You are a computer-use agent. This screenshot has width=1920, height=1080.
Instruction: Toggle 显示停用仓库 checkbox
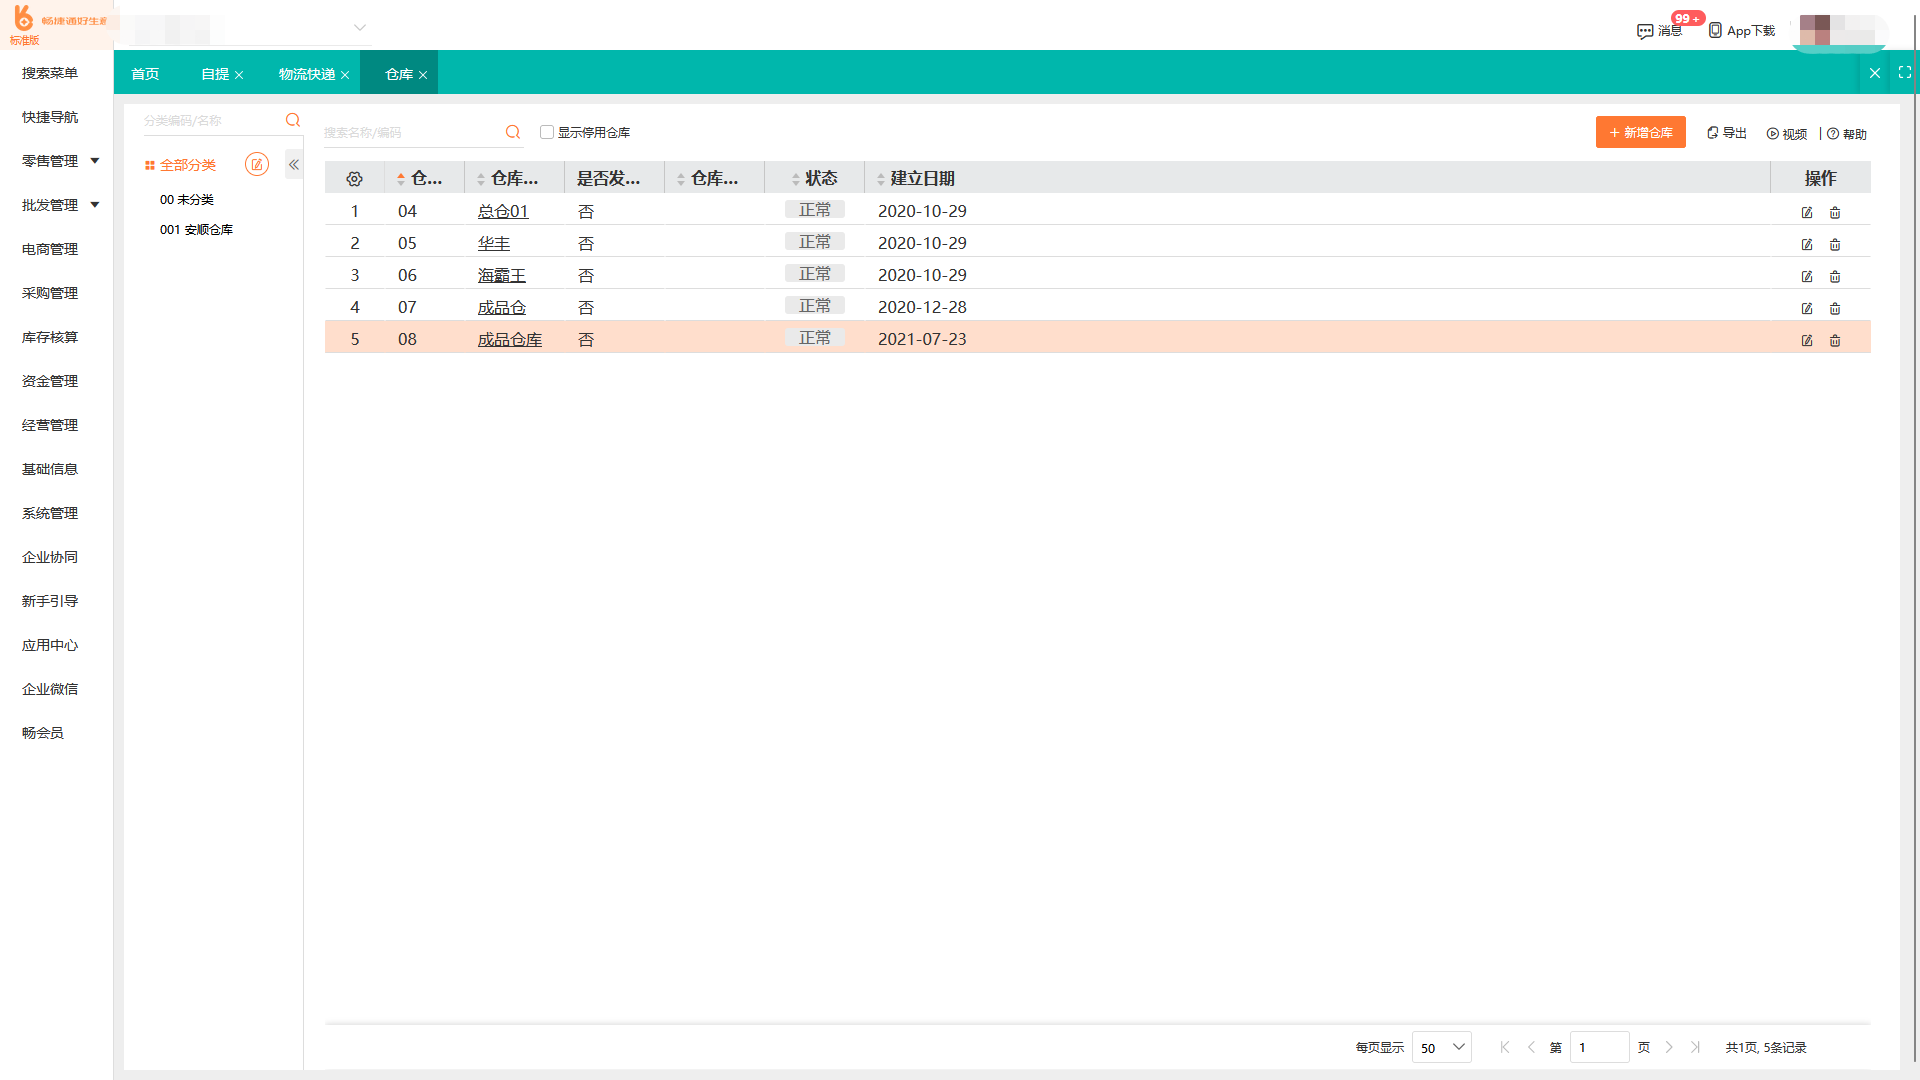click(x=546, y=132)
